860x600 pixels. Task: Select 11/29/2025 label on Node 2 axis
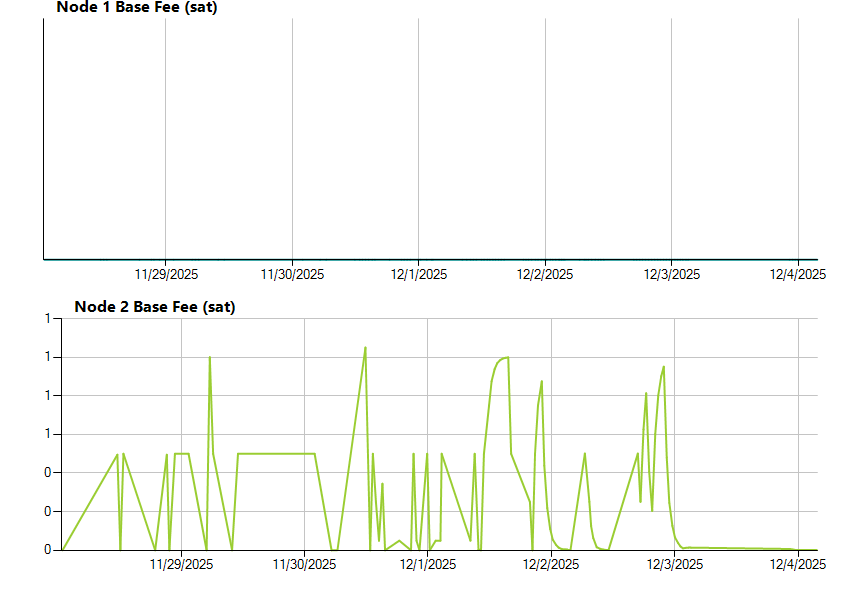click(181, 564)
